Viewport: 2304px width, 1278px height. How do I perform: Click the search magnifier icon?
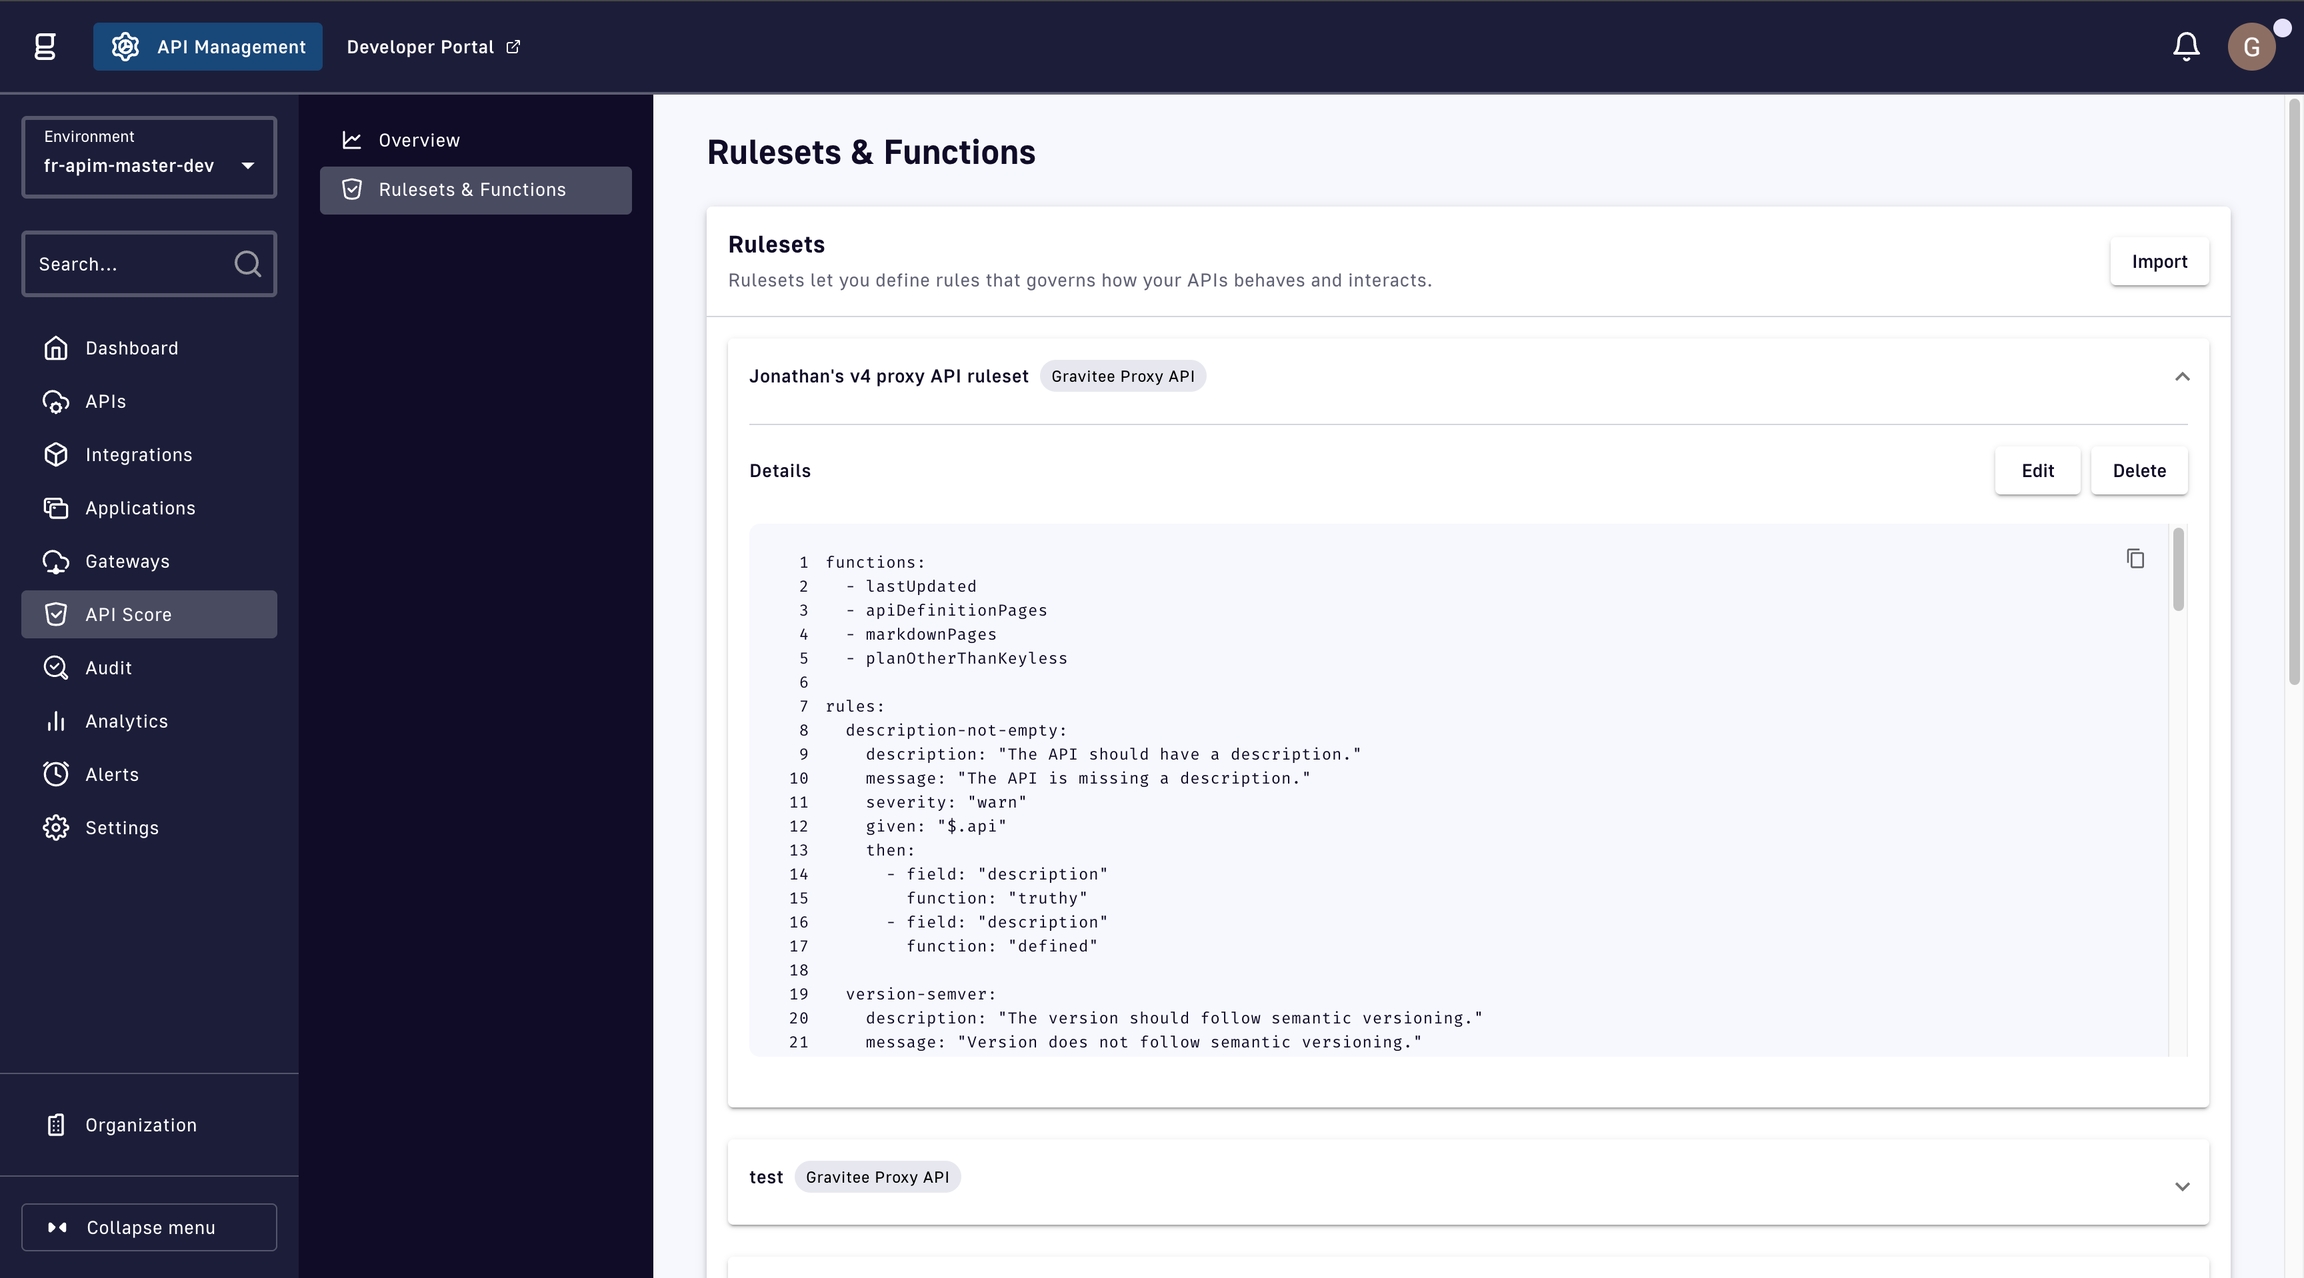pyautogui.click(x=247, y=264)
